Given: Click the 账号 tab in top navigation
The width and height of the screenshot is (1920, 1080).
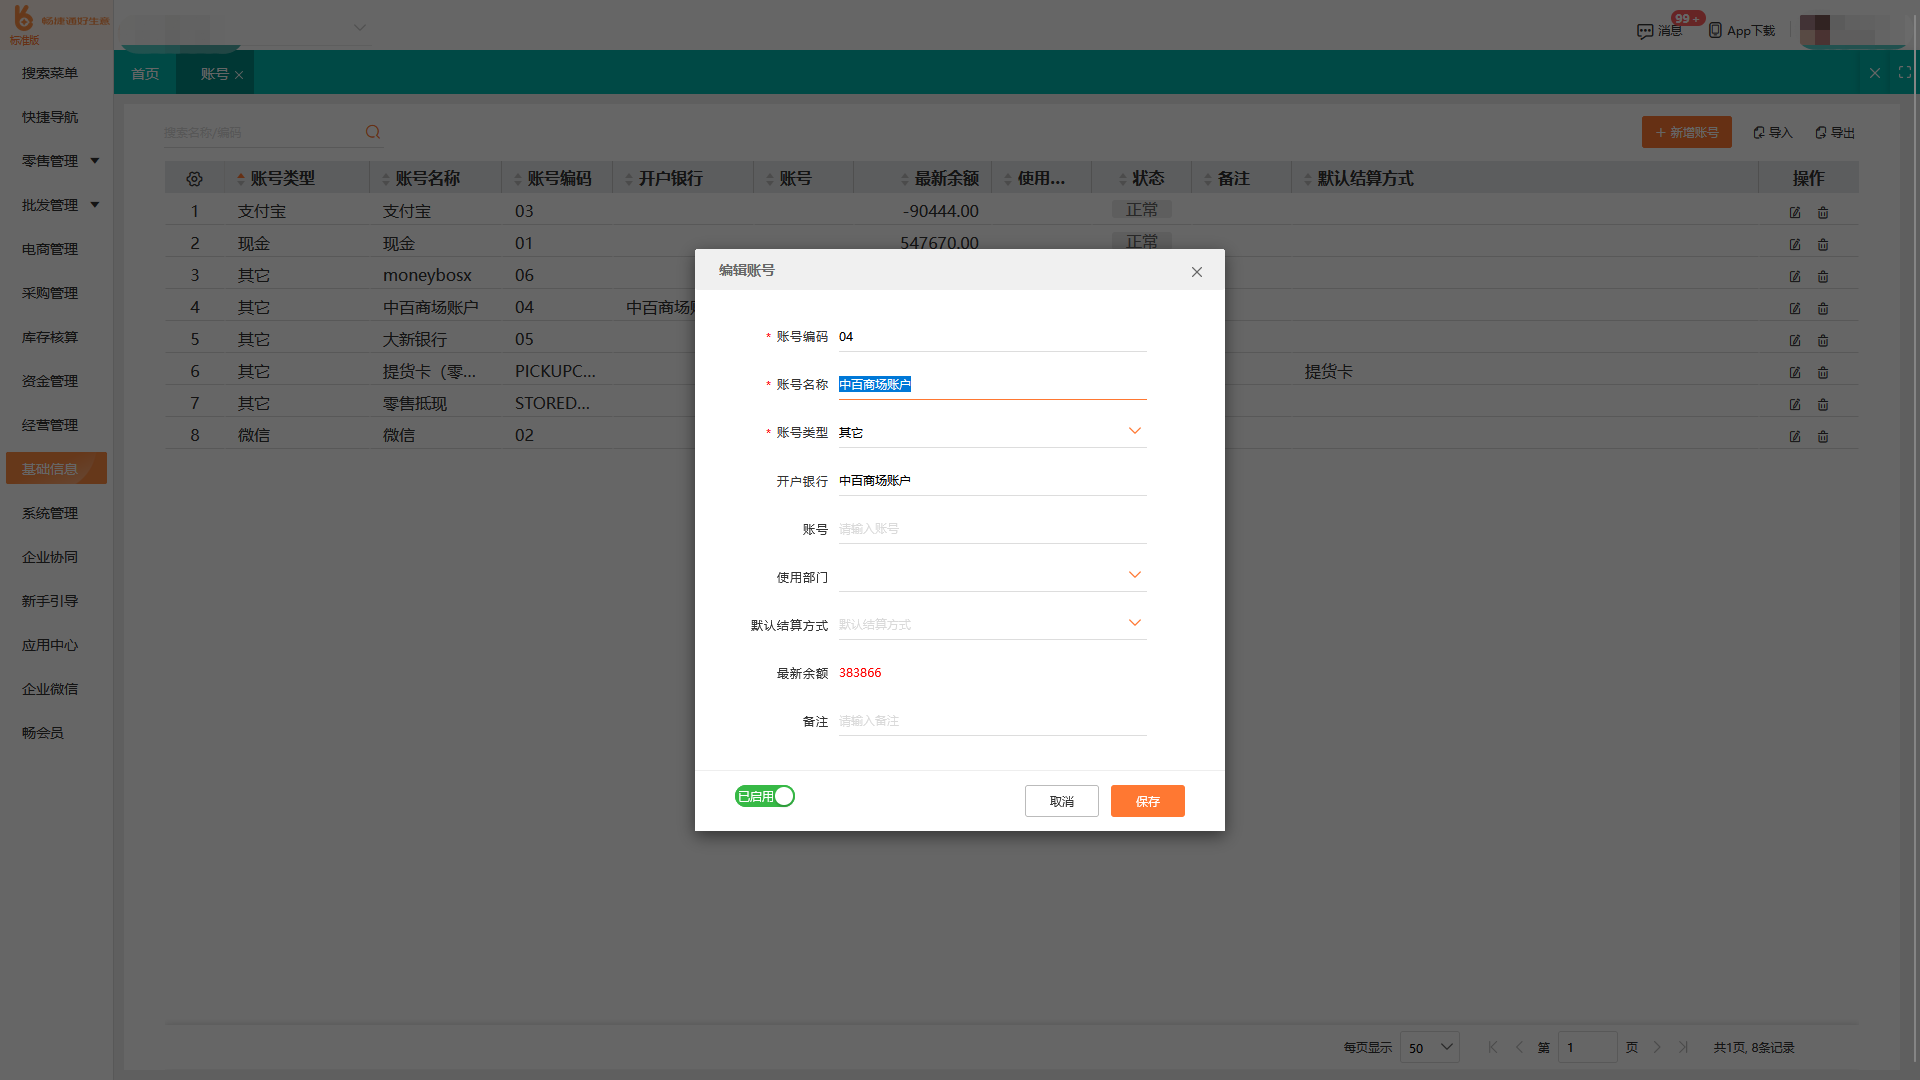Looking at the screenshot, I should [214, 73].
